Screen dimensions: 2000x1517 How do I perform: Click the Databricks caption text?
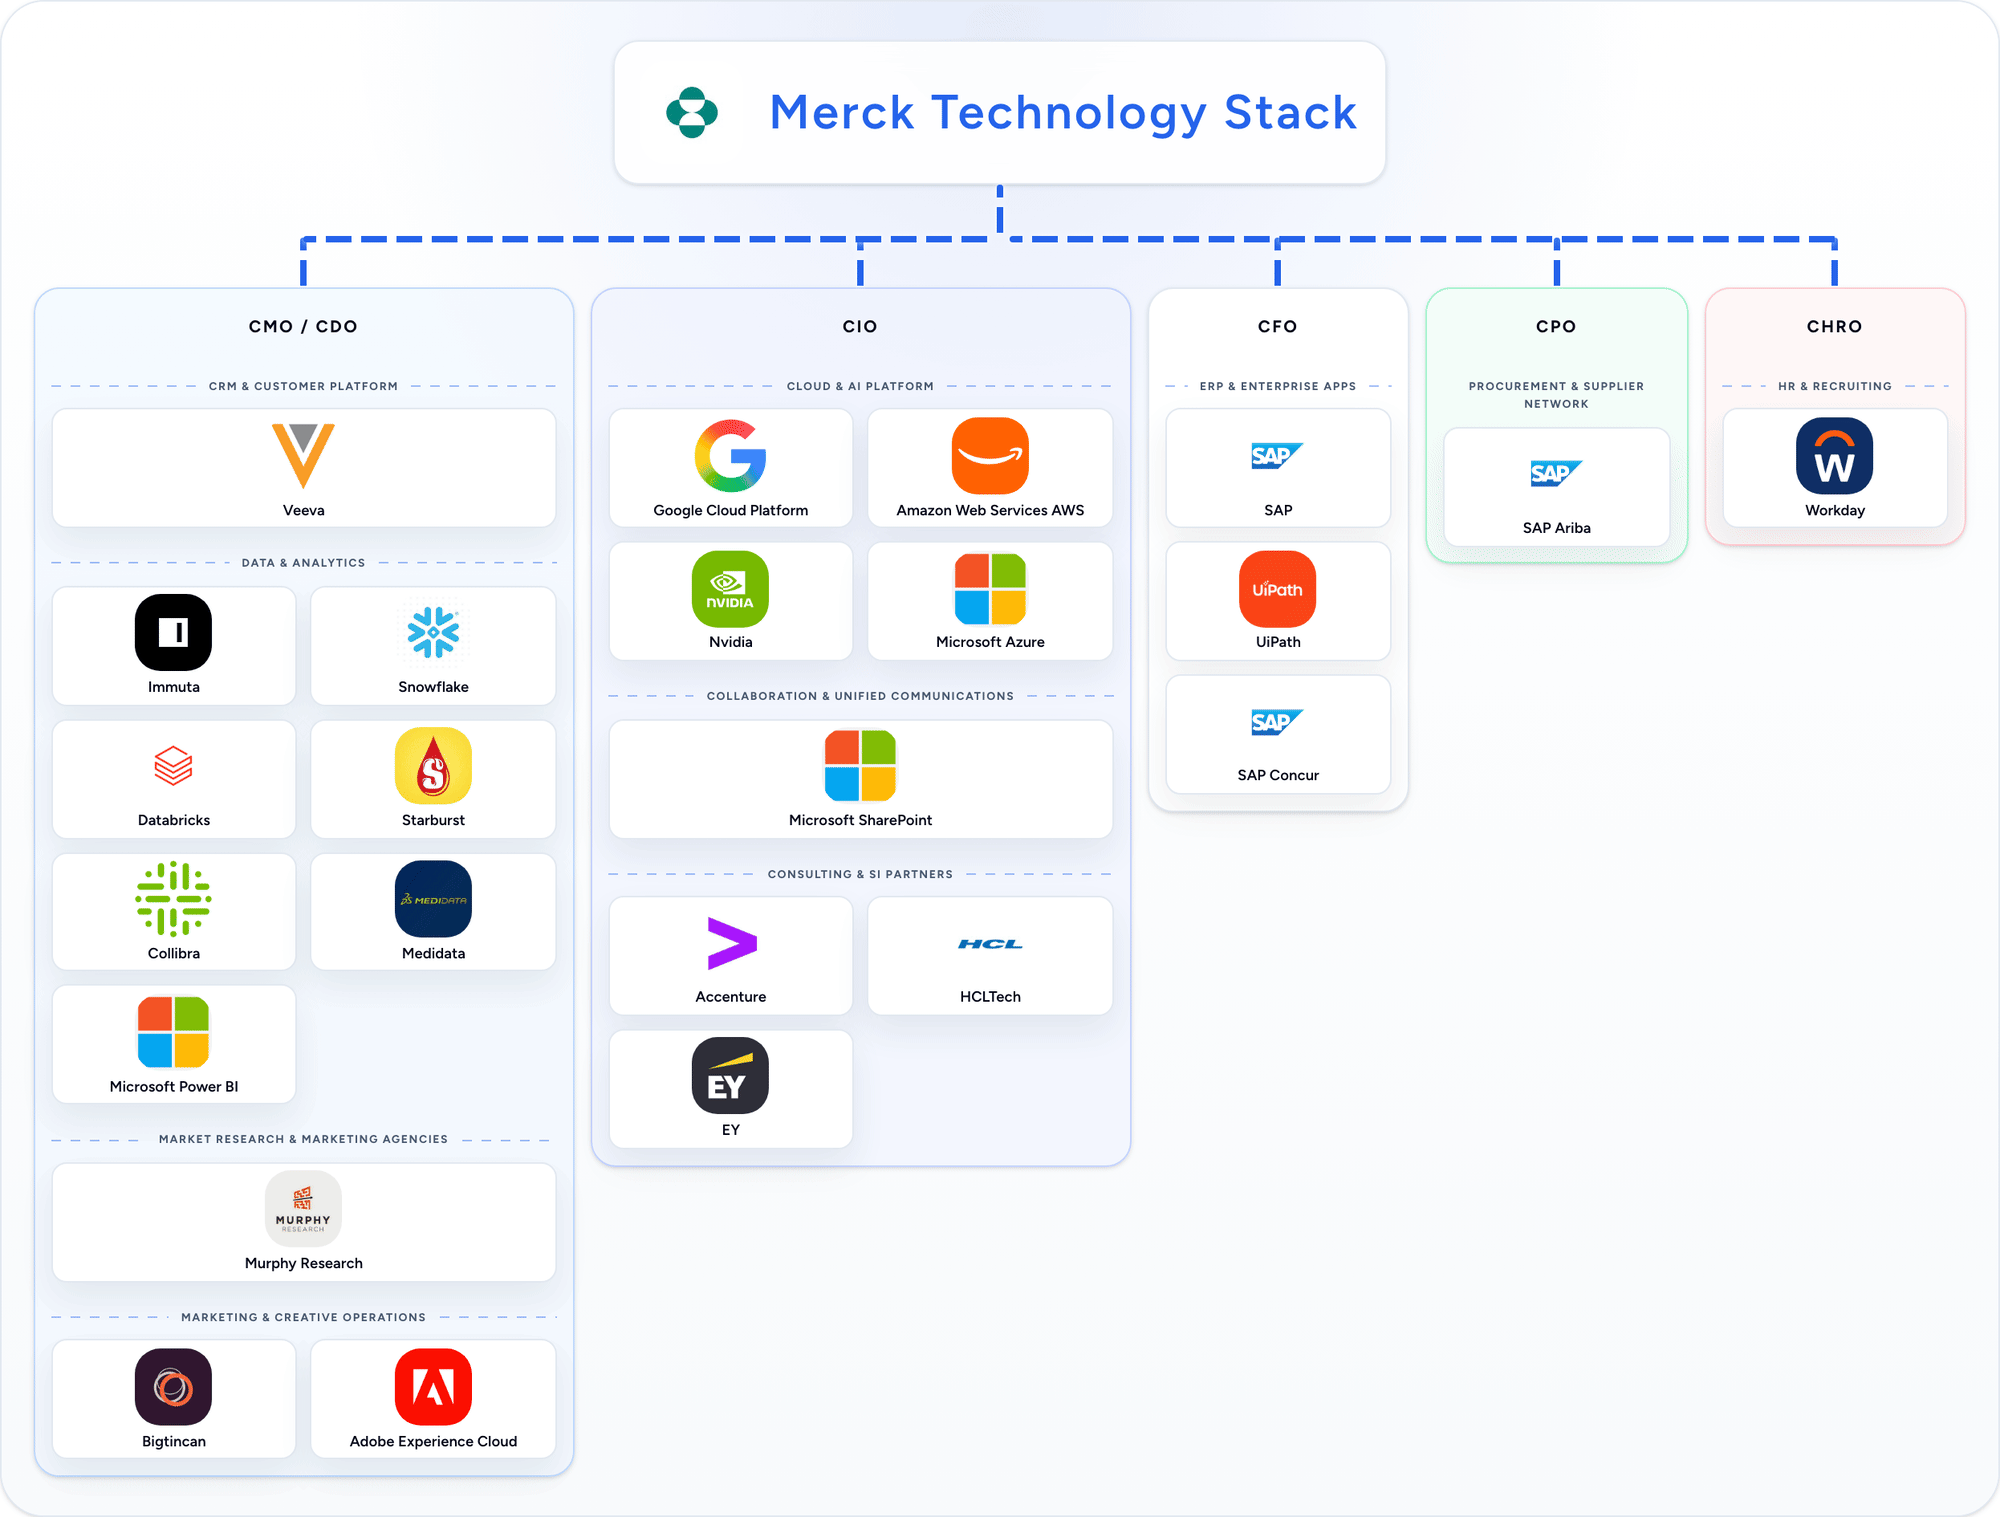pyautogui.click(x=173, y=820)
